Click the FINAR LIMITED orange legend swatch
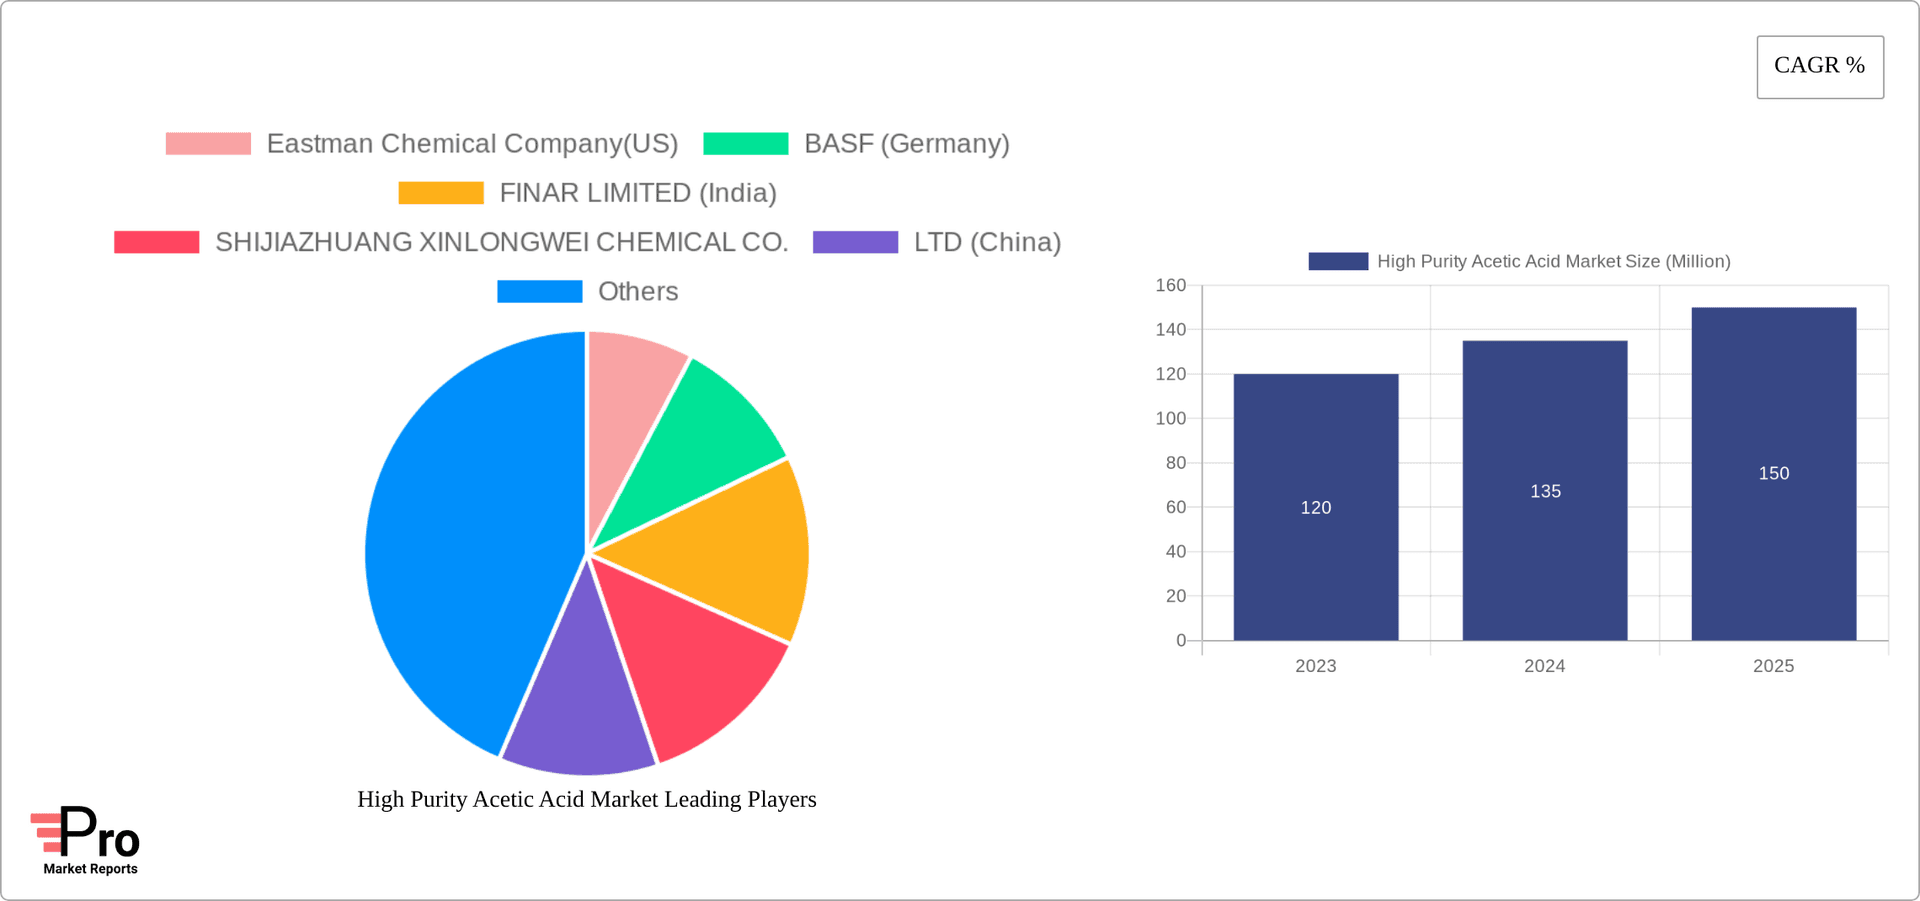The width and height of the screenshot is (1920, 901). point(440,192)
